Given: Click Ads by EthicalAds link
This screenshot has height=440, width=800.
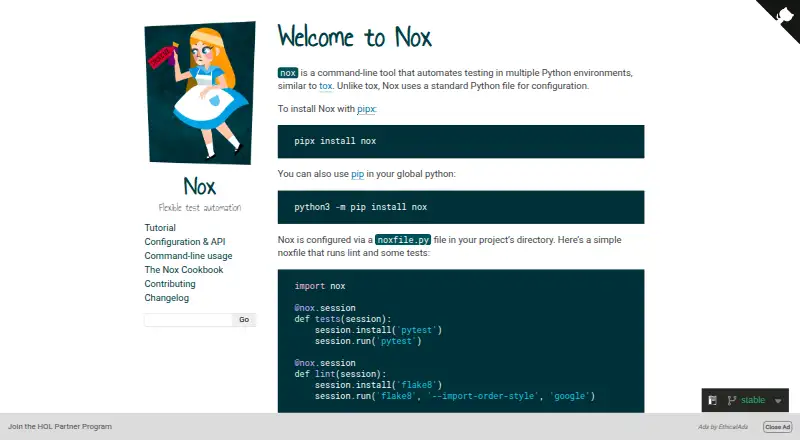Looking at the screenshot, I should pyautogui.click(x=723, y=427).
